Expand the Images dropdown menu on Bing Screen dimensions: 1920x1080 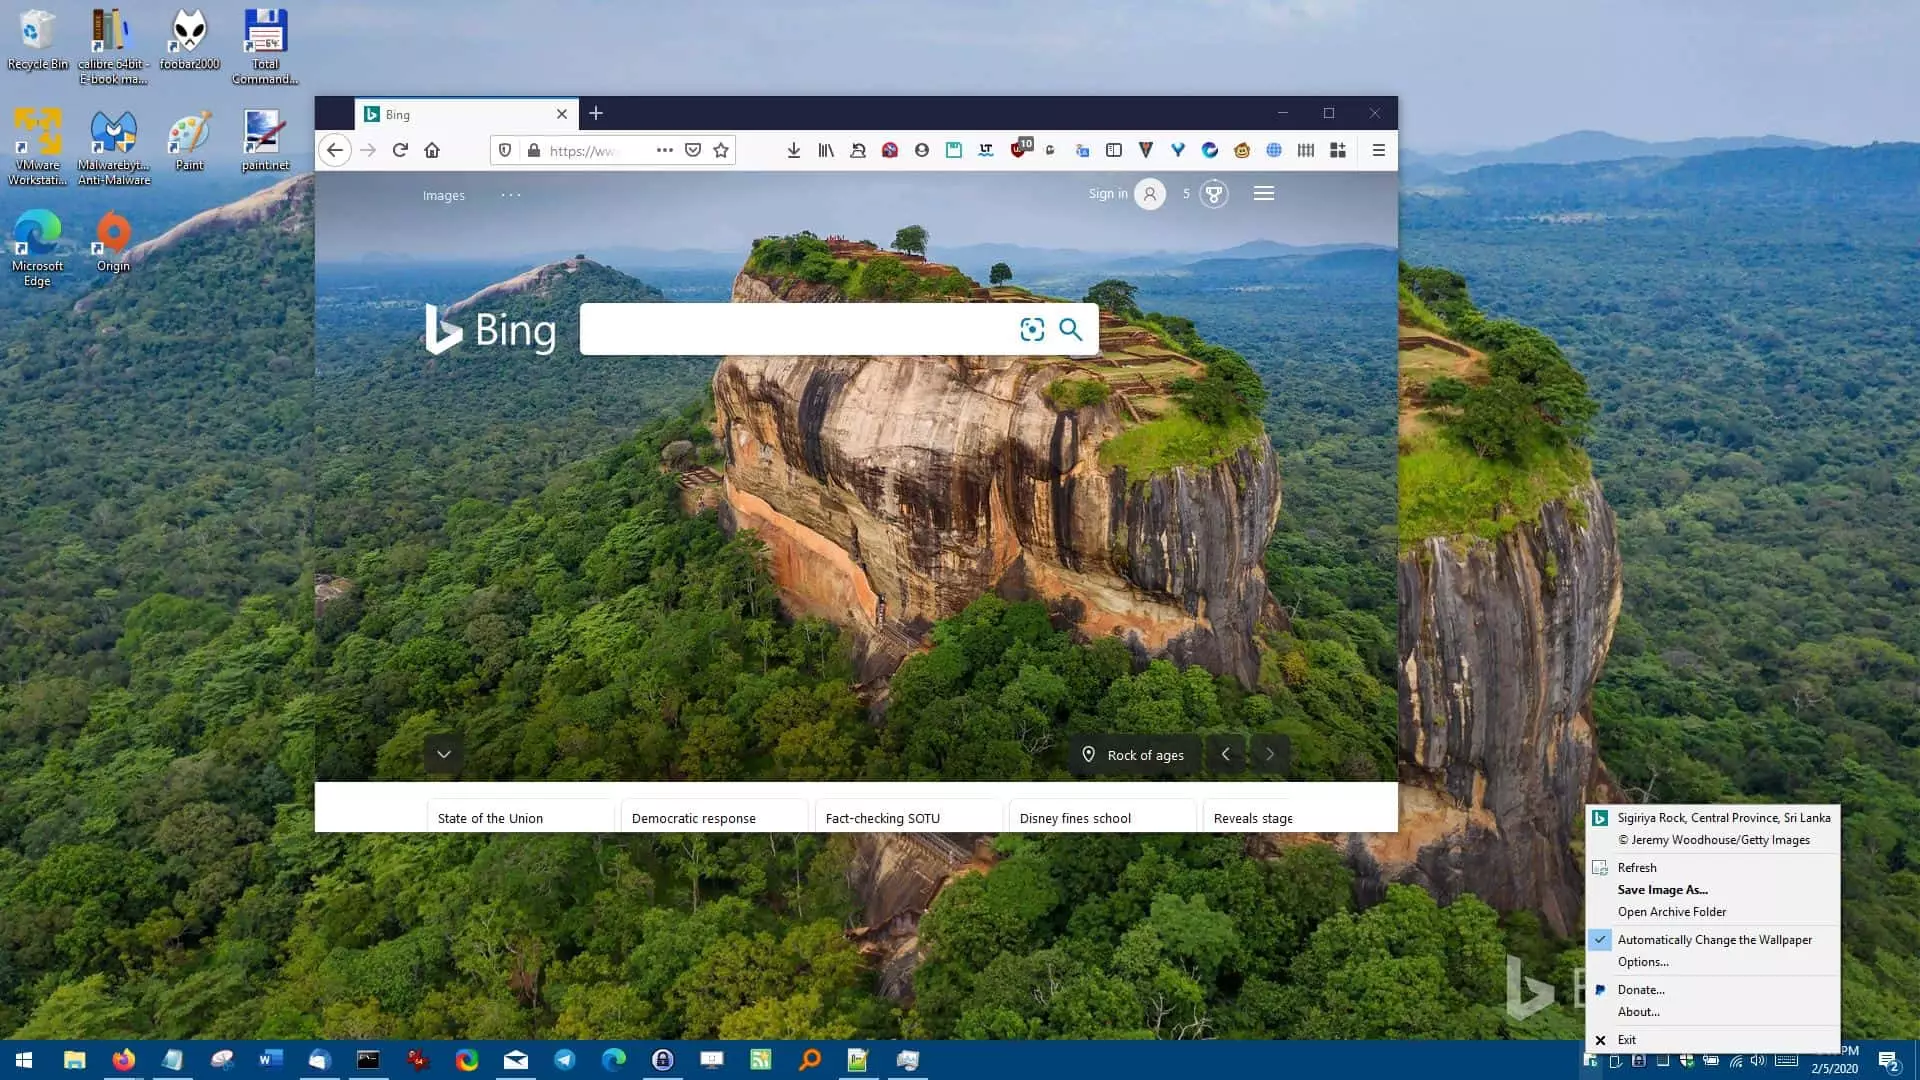pyautogui.click(x=444, y=195)
